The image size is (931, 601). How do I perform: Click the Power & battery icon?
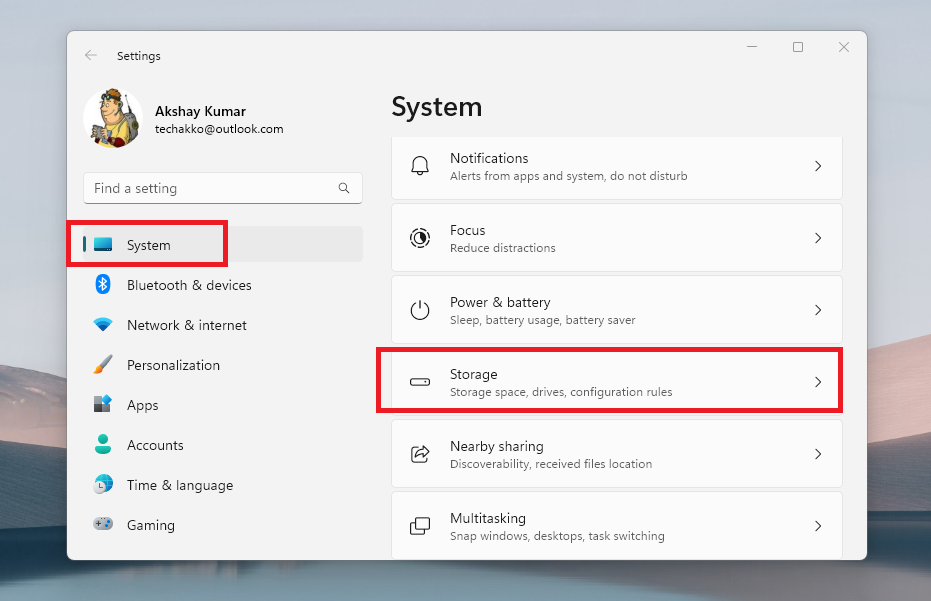pyautogui.click(x=420, y=310)
